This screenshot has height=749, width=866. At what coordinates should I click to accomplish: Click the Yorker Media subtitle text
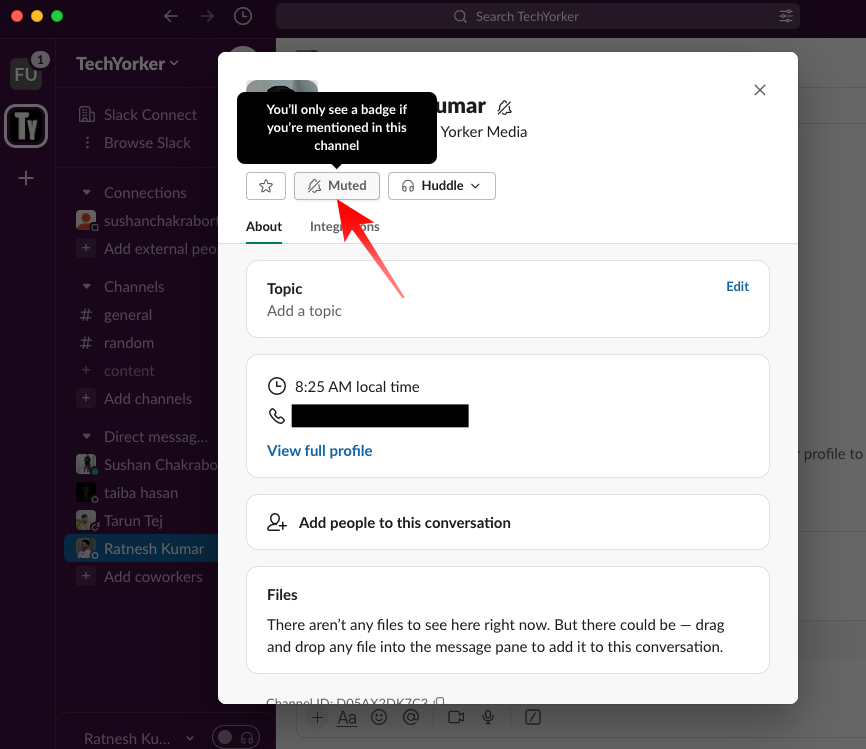pyautogui.click(x=484, y=132)
